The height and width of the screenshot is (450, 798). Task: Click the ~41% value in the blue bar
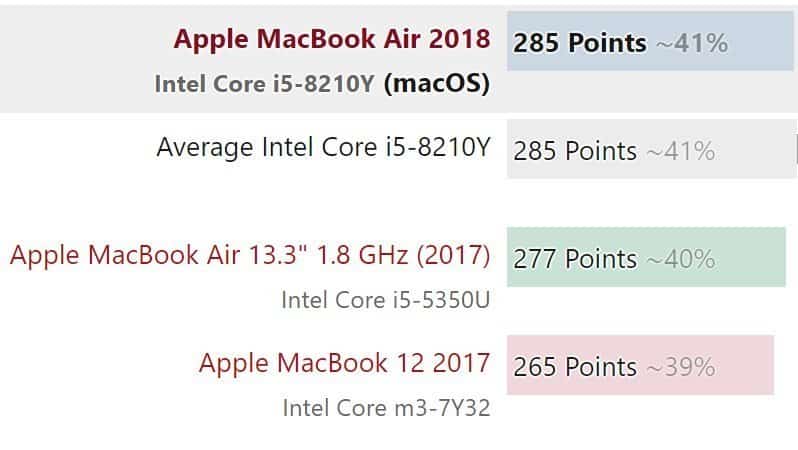click(x=692, y=43)
